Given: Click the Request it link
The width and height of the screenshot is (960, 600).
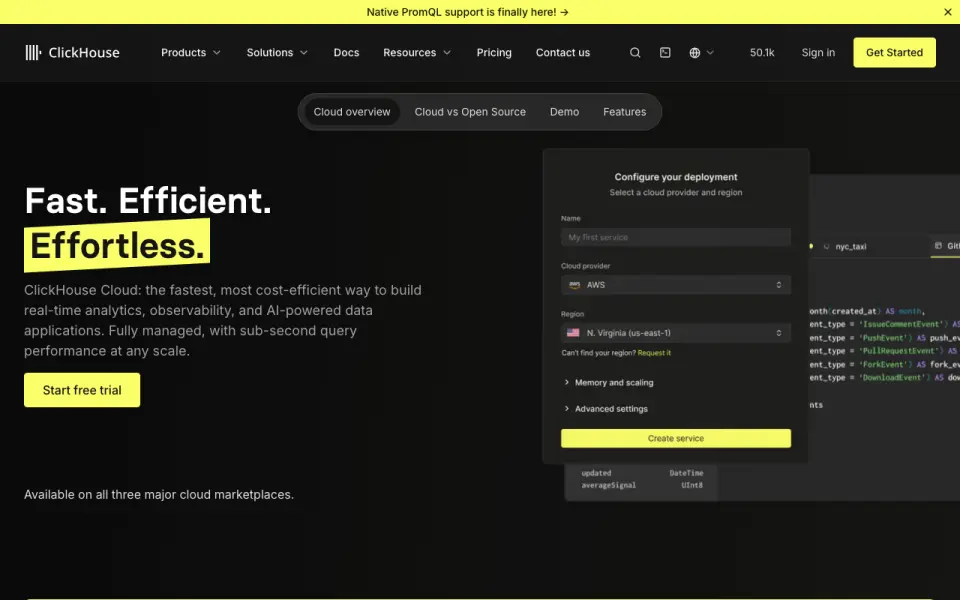Looking at the screenshot, I should click(x=654, y=353).
